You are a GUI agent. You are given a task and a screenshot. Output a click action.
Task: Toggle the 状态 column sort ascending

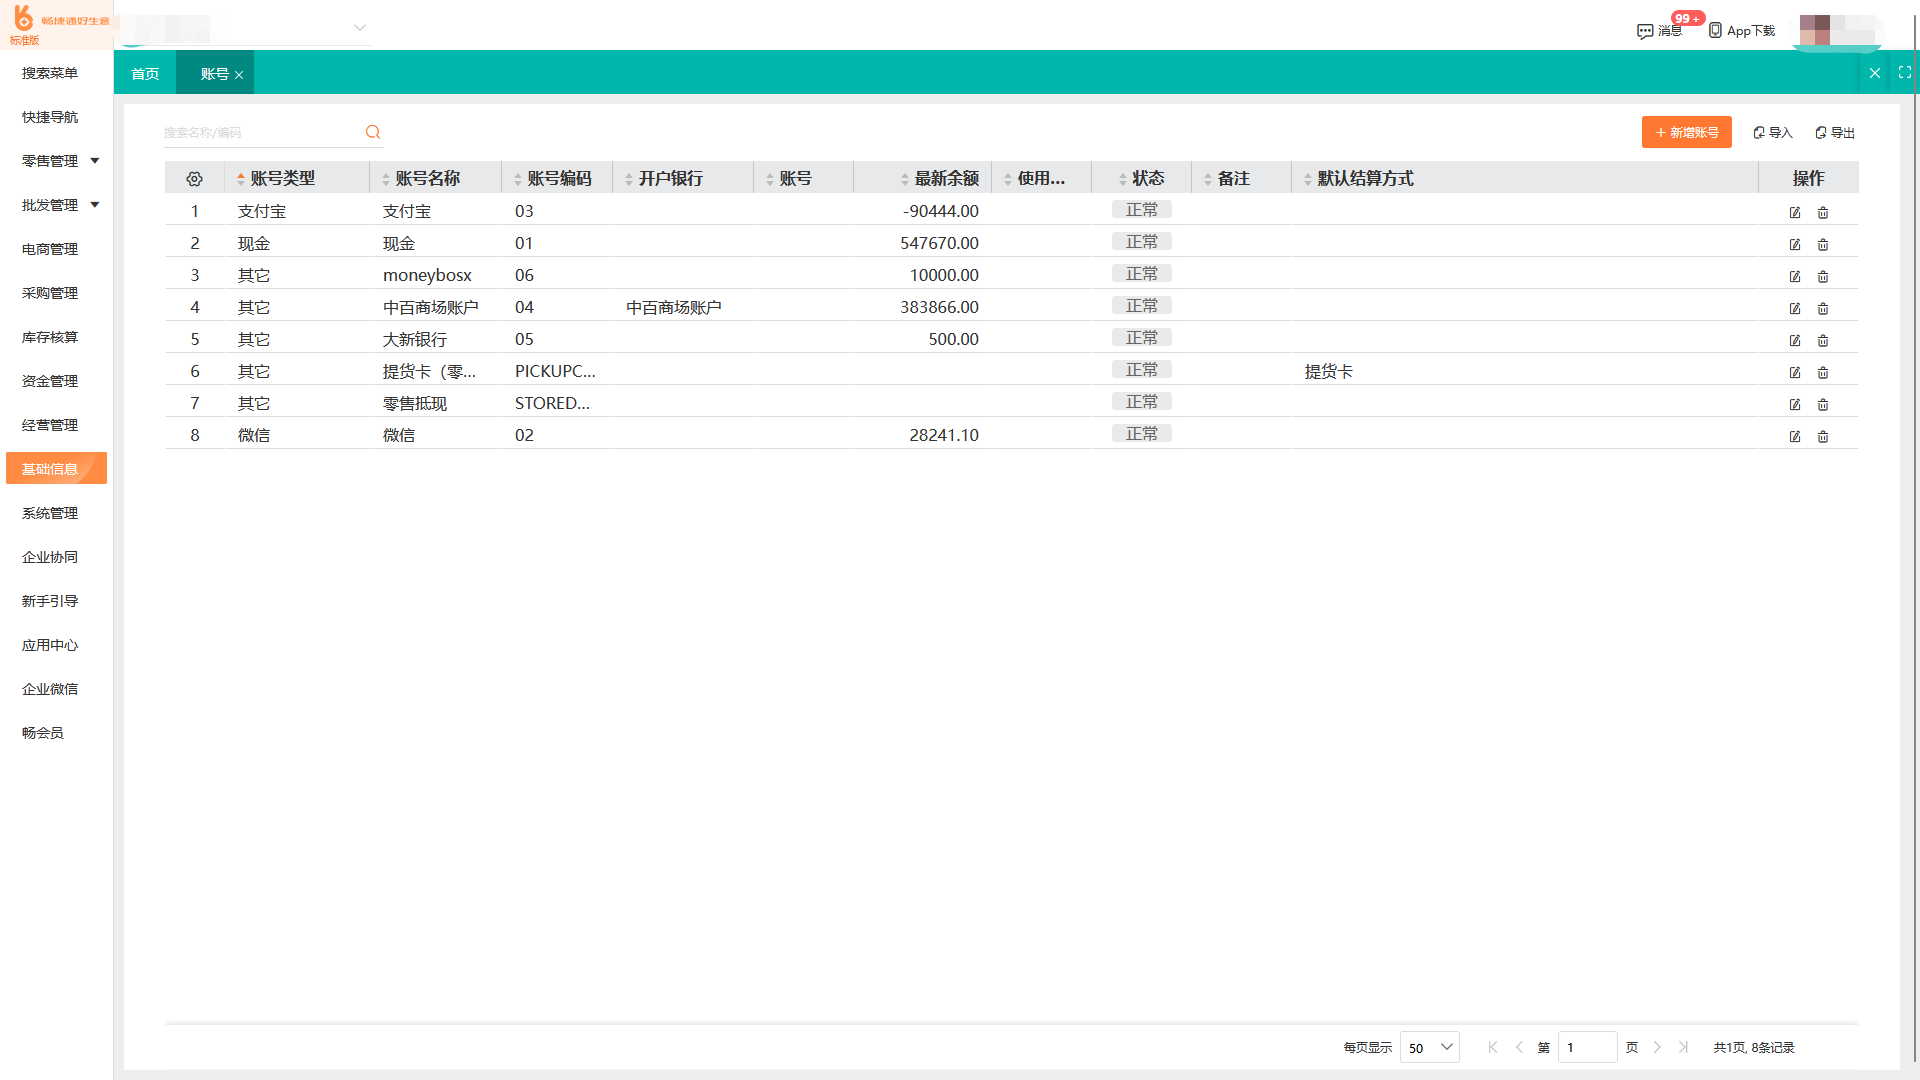(1120, 174)
